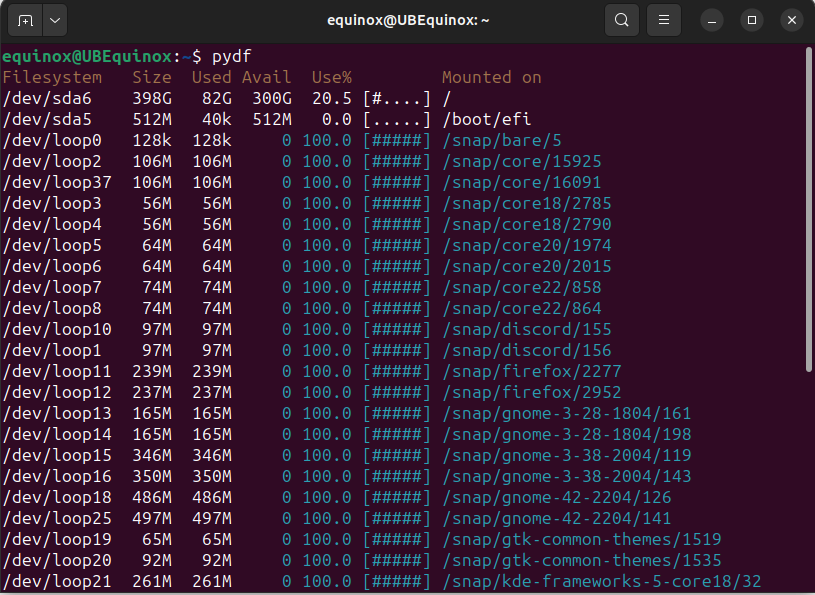
Task: Expand the new tab dropdown arrow
Action: tap(55, 21)
